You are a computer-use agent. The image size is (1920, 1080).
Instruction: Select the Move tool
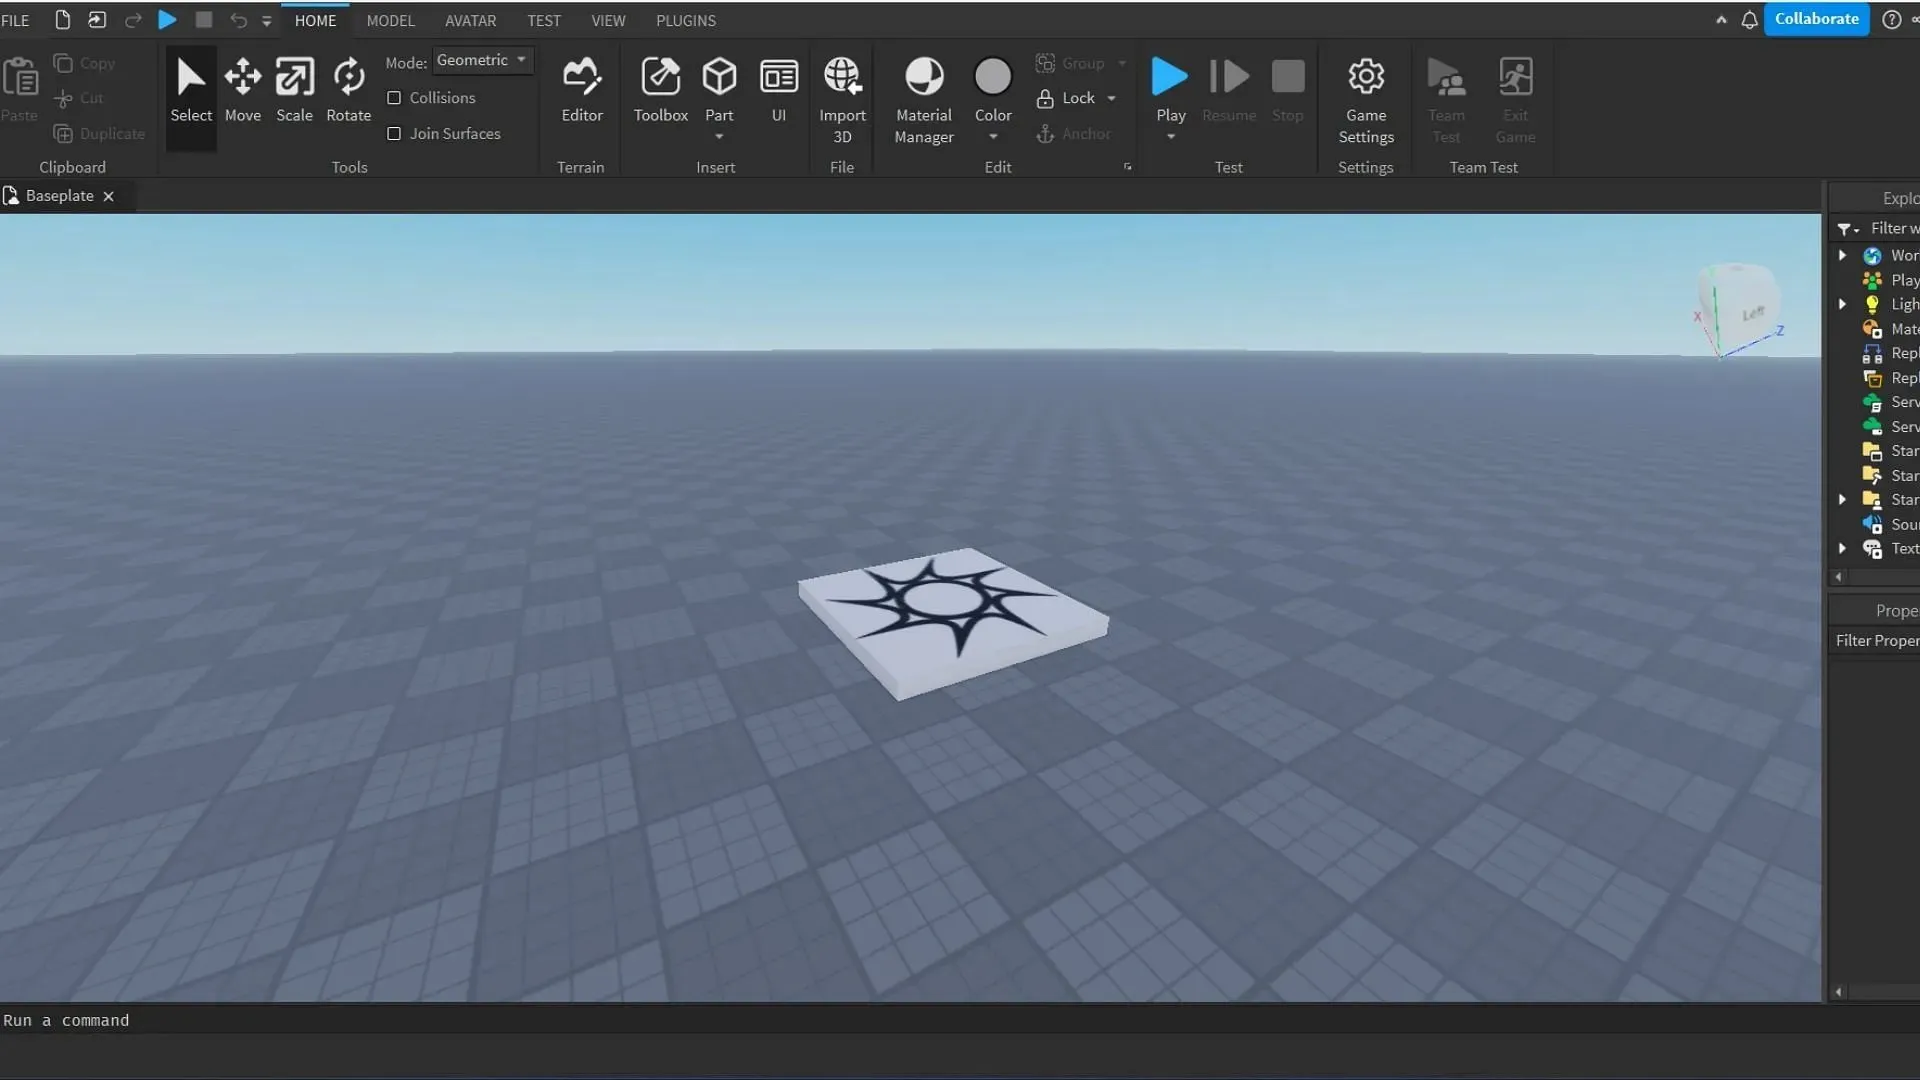(243, 88)
